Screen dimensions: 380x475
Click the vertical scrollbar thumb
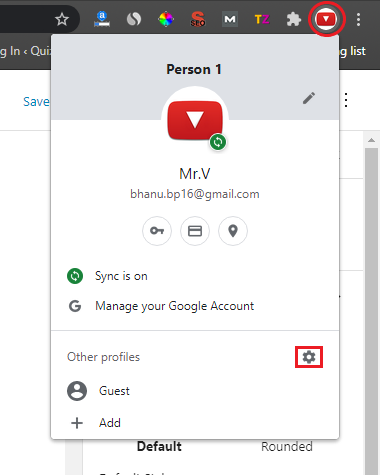click(x=371, y=310)
